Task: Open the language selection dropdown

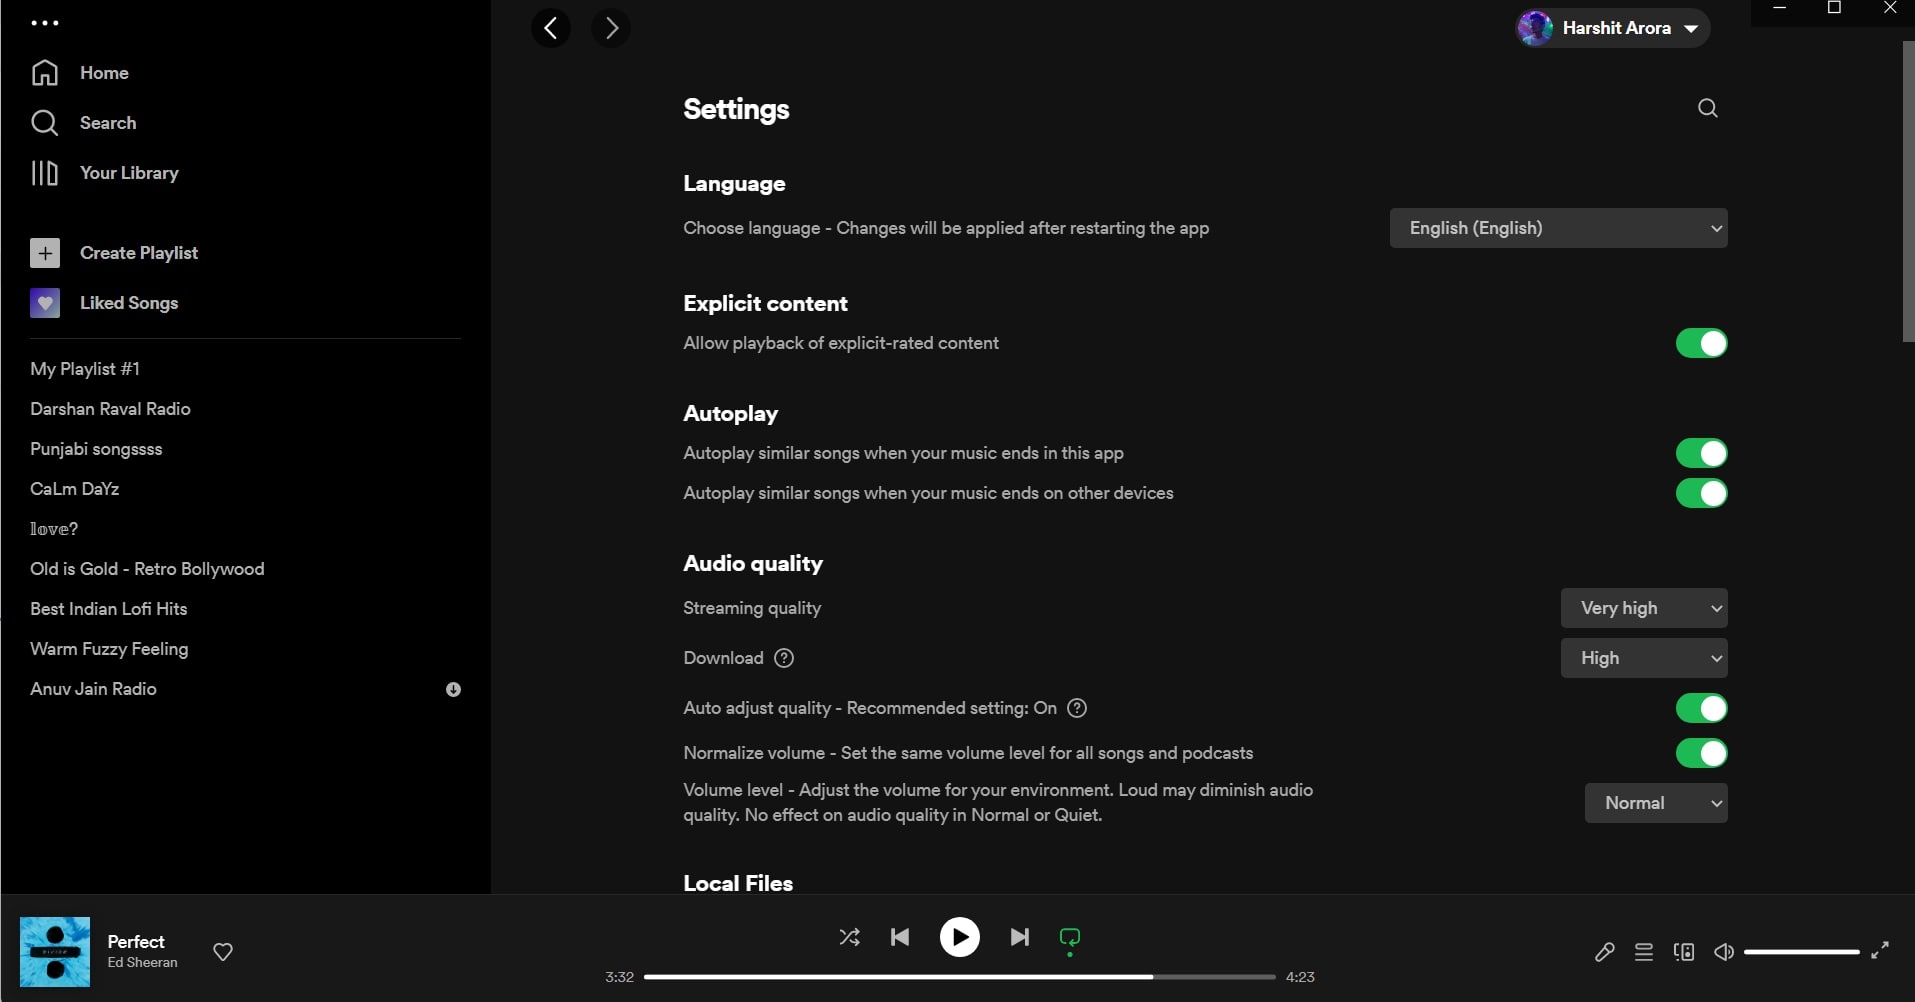Action: [x=1557, y=228]
